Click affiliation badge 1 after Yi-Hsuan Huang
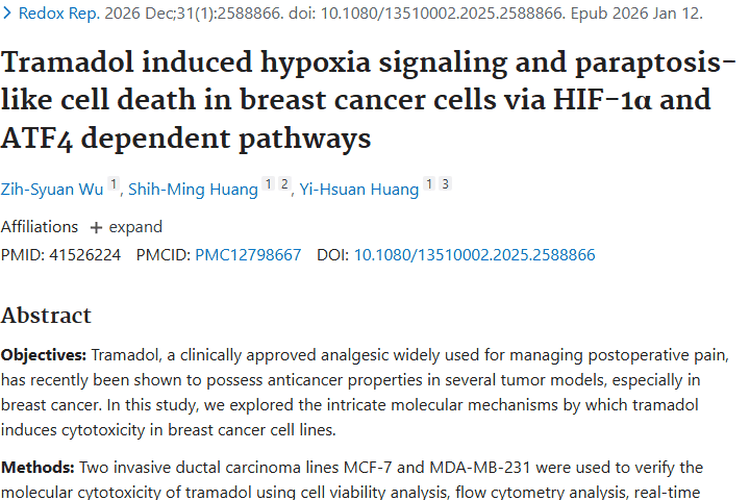Screen dimensions: 750x500 click(430, 184)
